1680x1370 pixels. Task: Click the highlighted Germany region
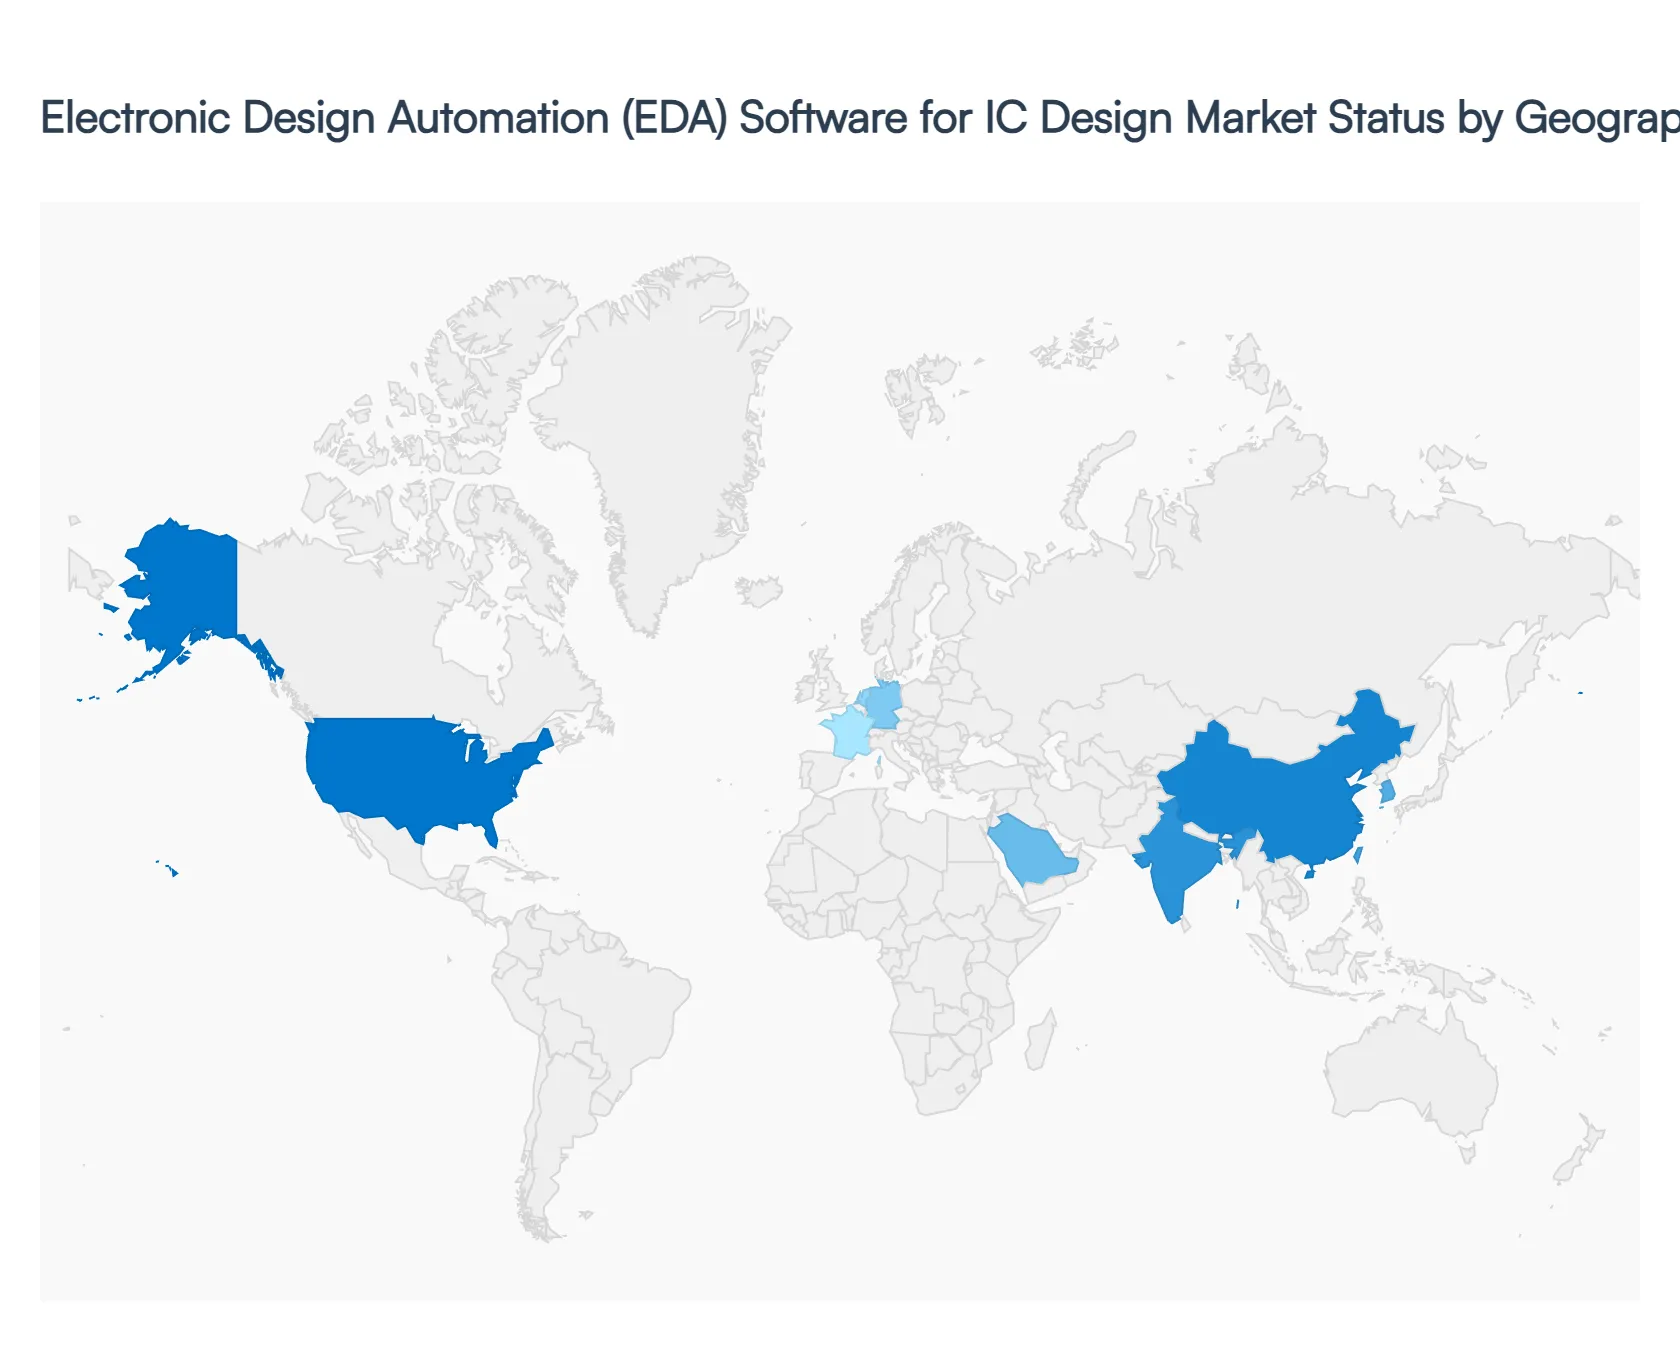pyautogui.click(x=885, y=700)
